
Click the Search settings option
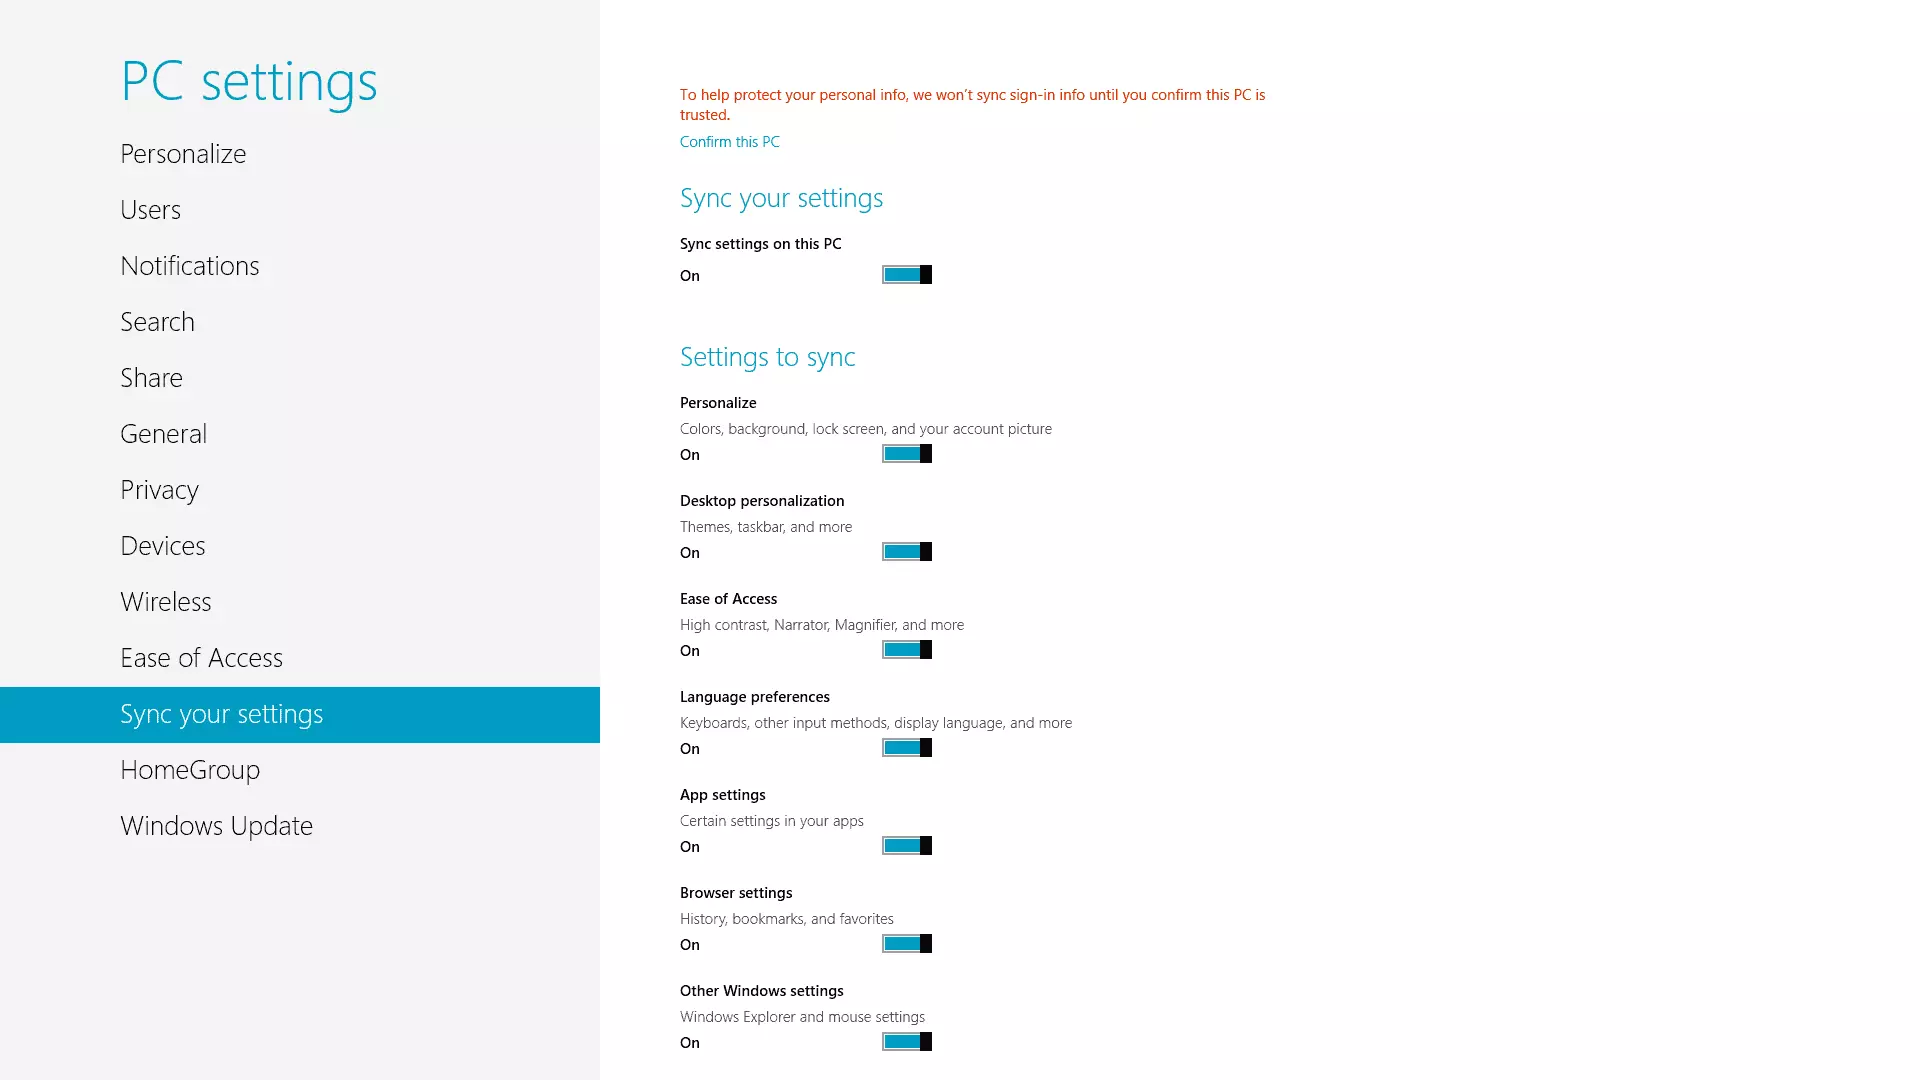(x=157, y=320)
